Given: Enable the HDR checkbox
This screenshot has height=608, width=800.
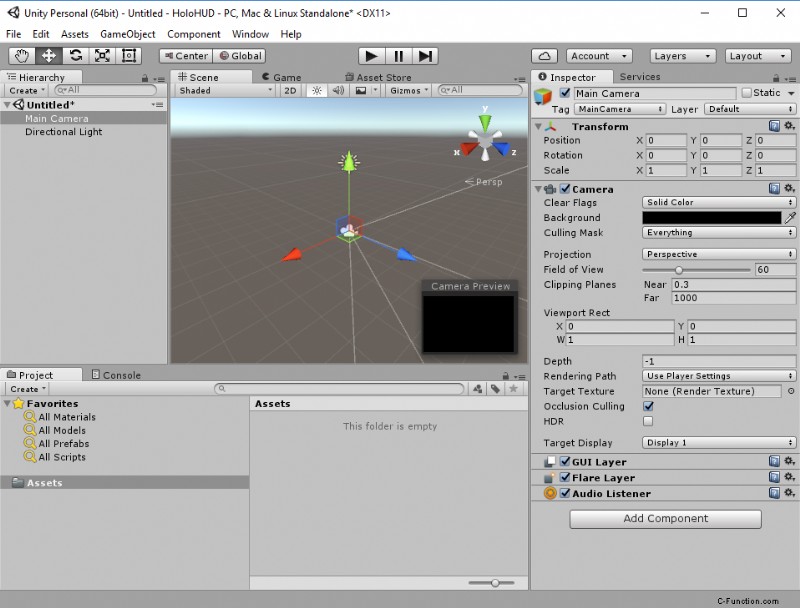Looking at the screenshot, I should (648, 421).
